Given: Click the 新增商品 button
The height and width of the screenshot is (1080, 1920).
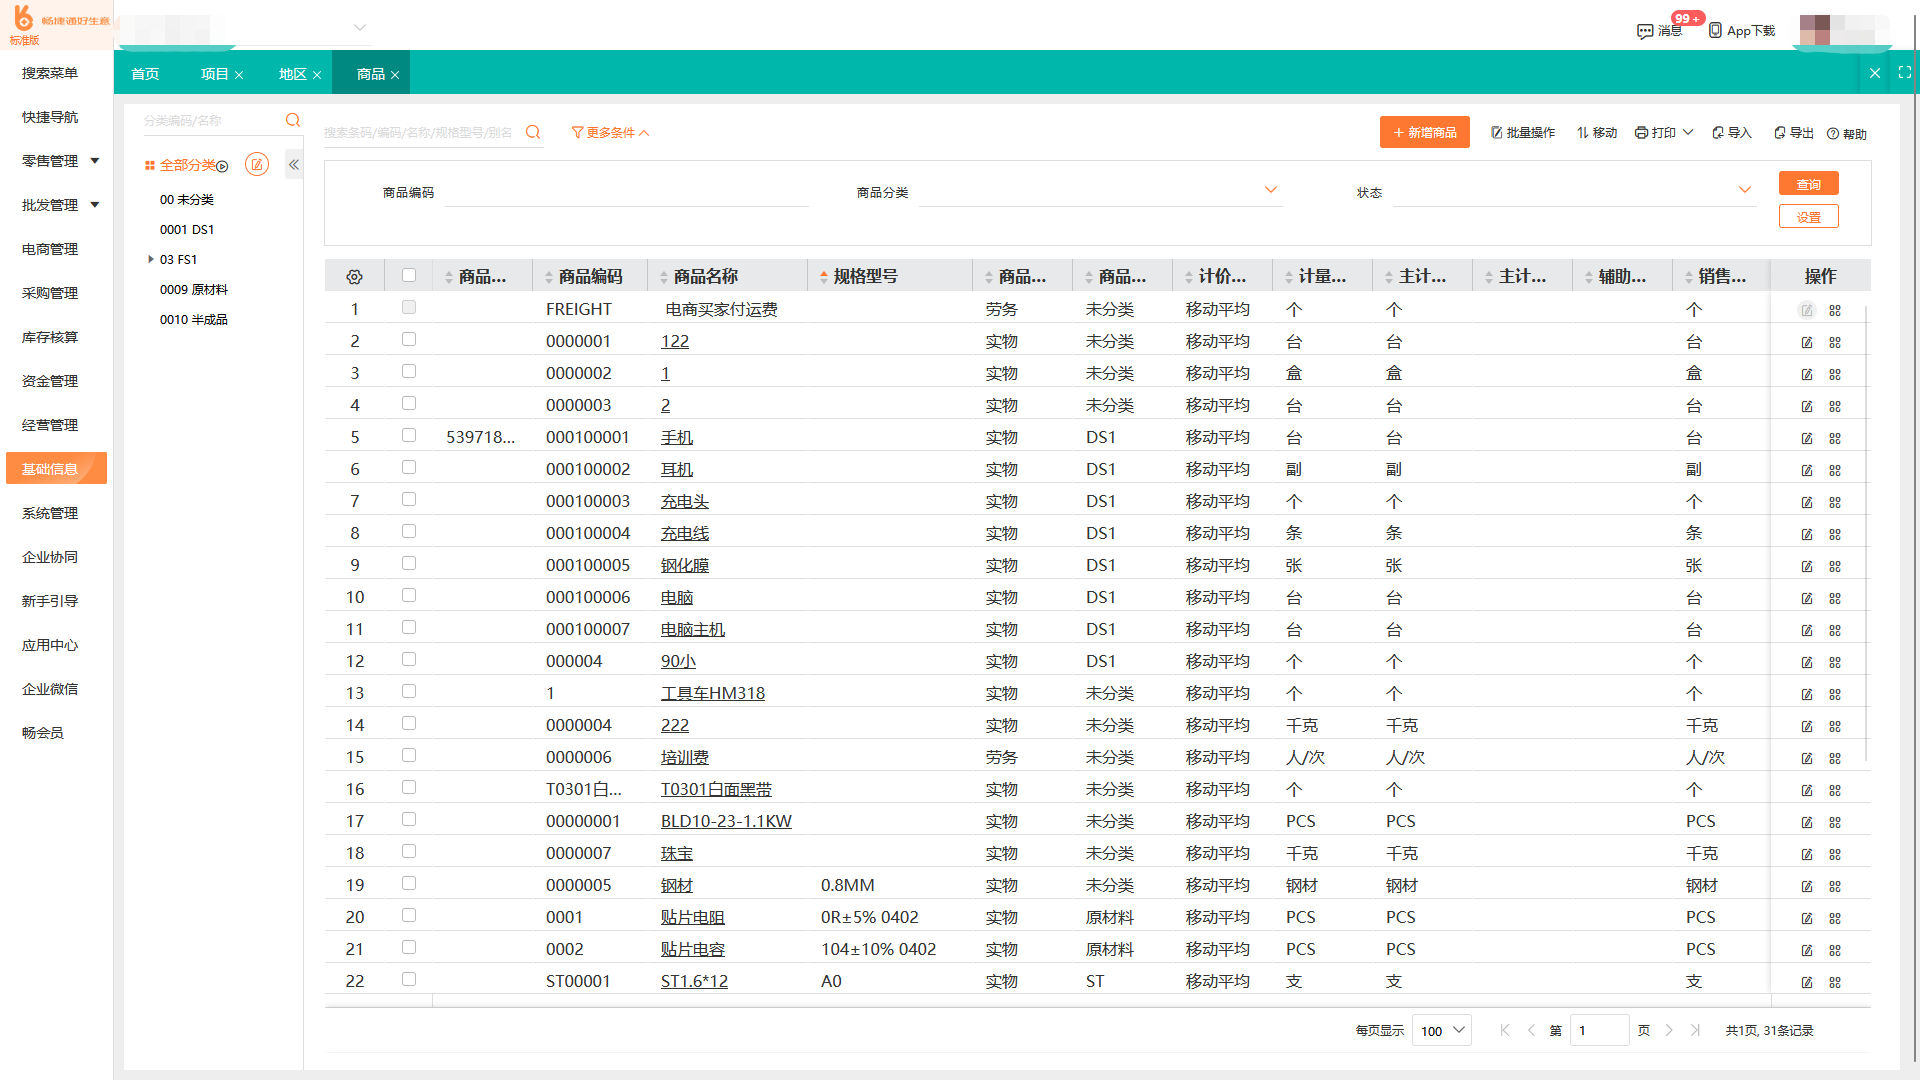Looking at the screenshot, I should (x=1424, y=132).
